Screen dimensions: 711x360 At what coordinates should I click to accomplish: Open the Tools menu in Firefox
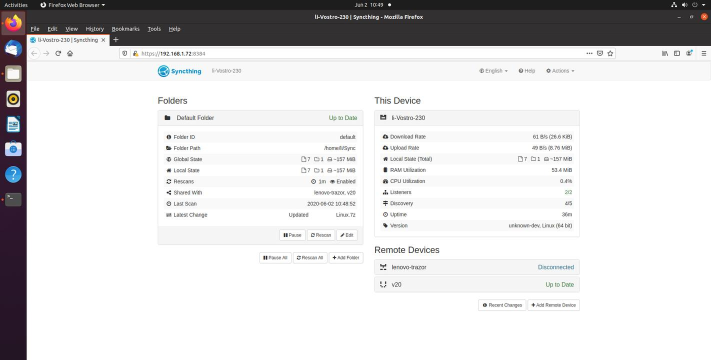[x=154, y=29]
